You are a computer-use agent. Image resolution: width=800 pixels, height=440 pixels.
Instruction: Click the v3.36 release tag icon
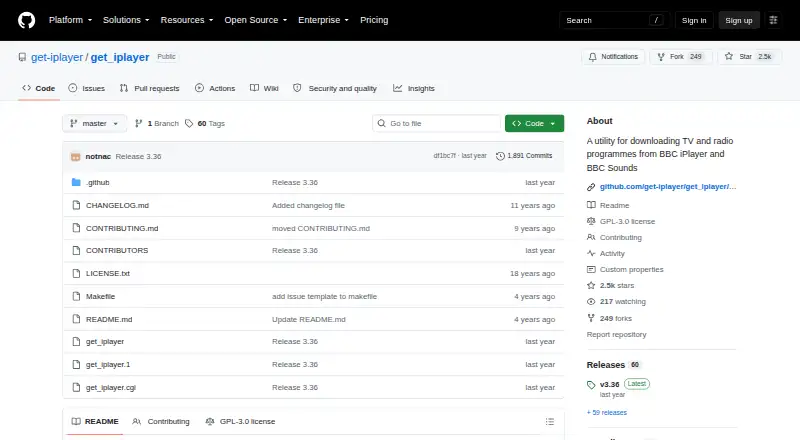tap(591, 385)
